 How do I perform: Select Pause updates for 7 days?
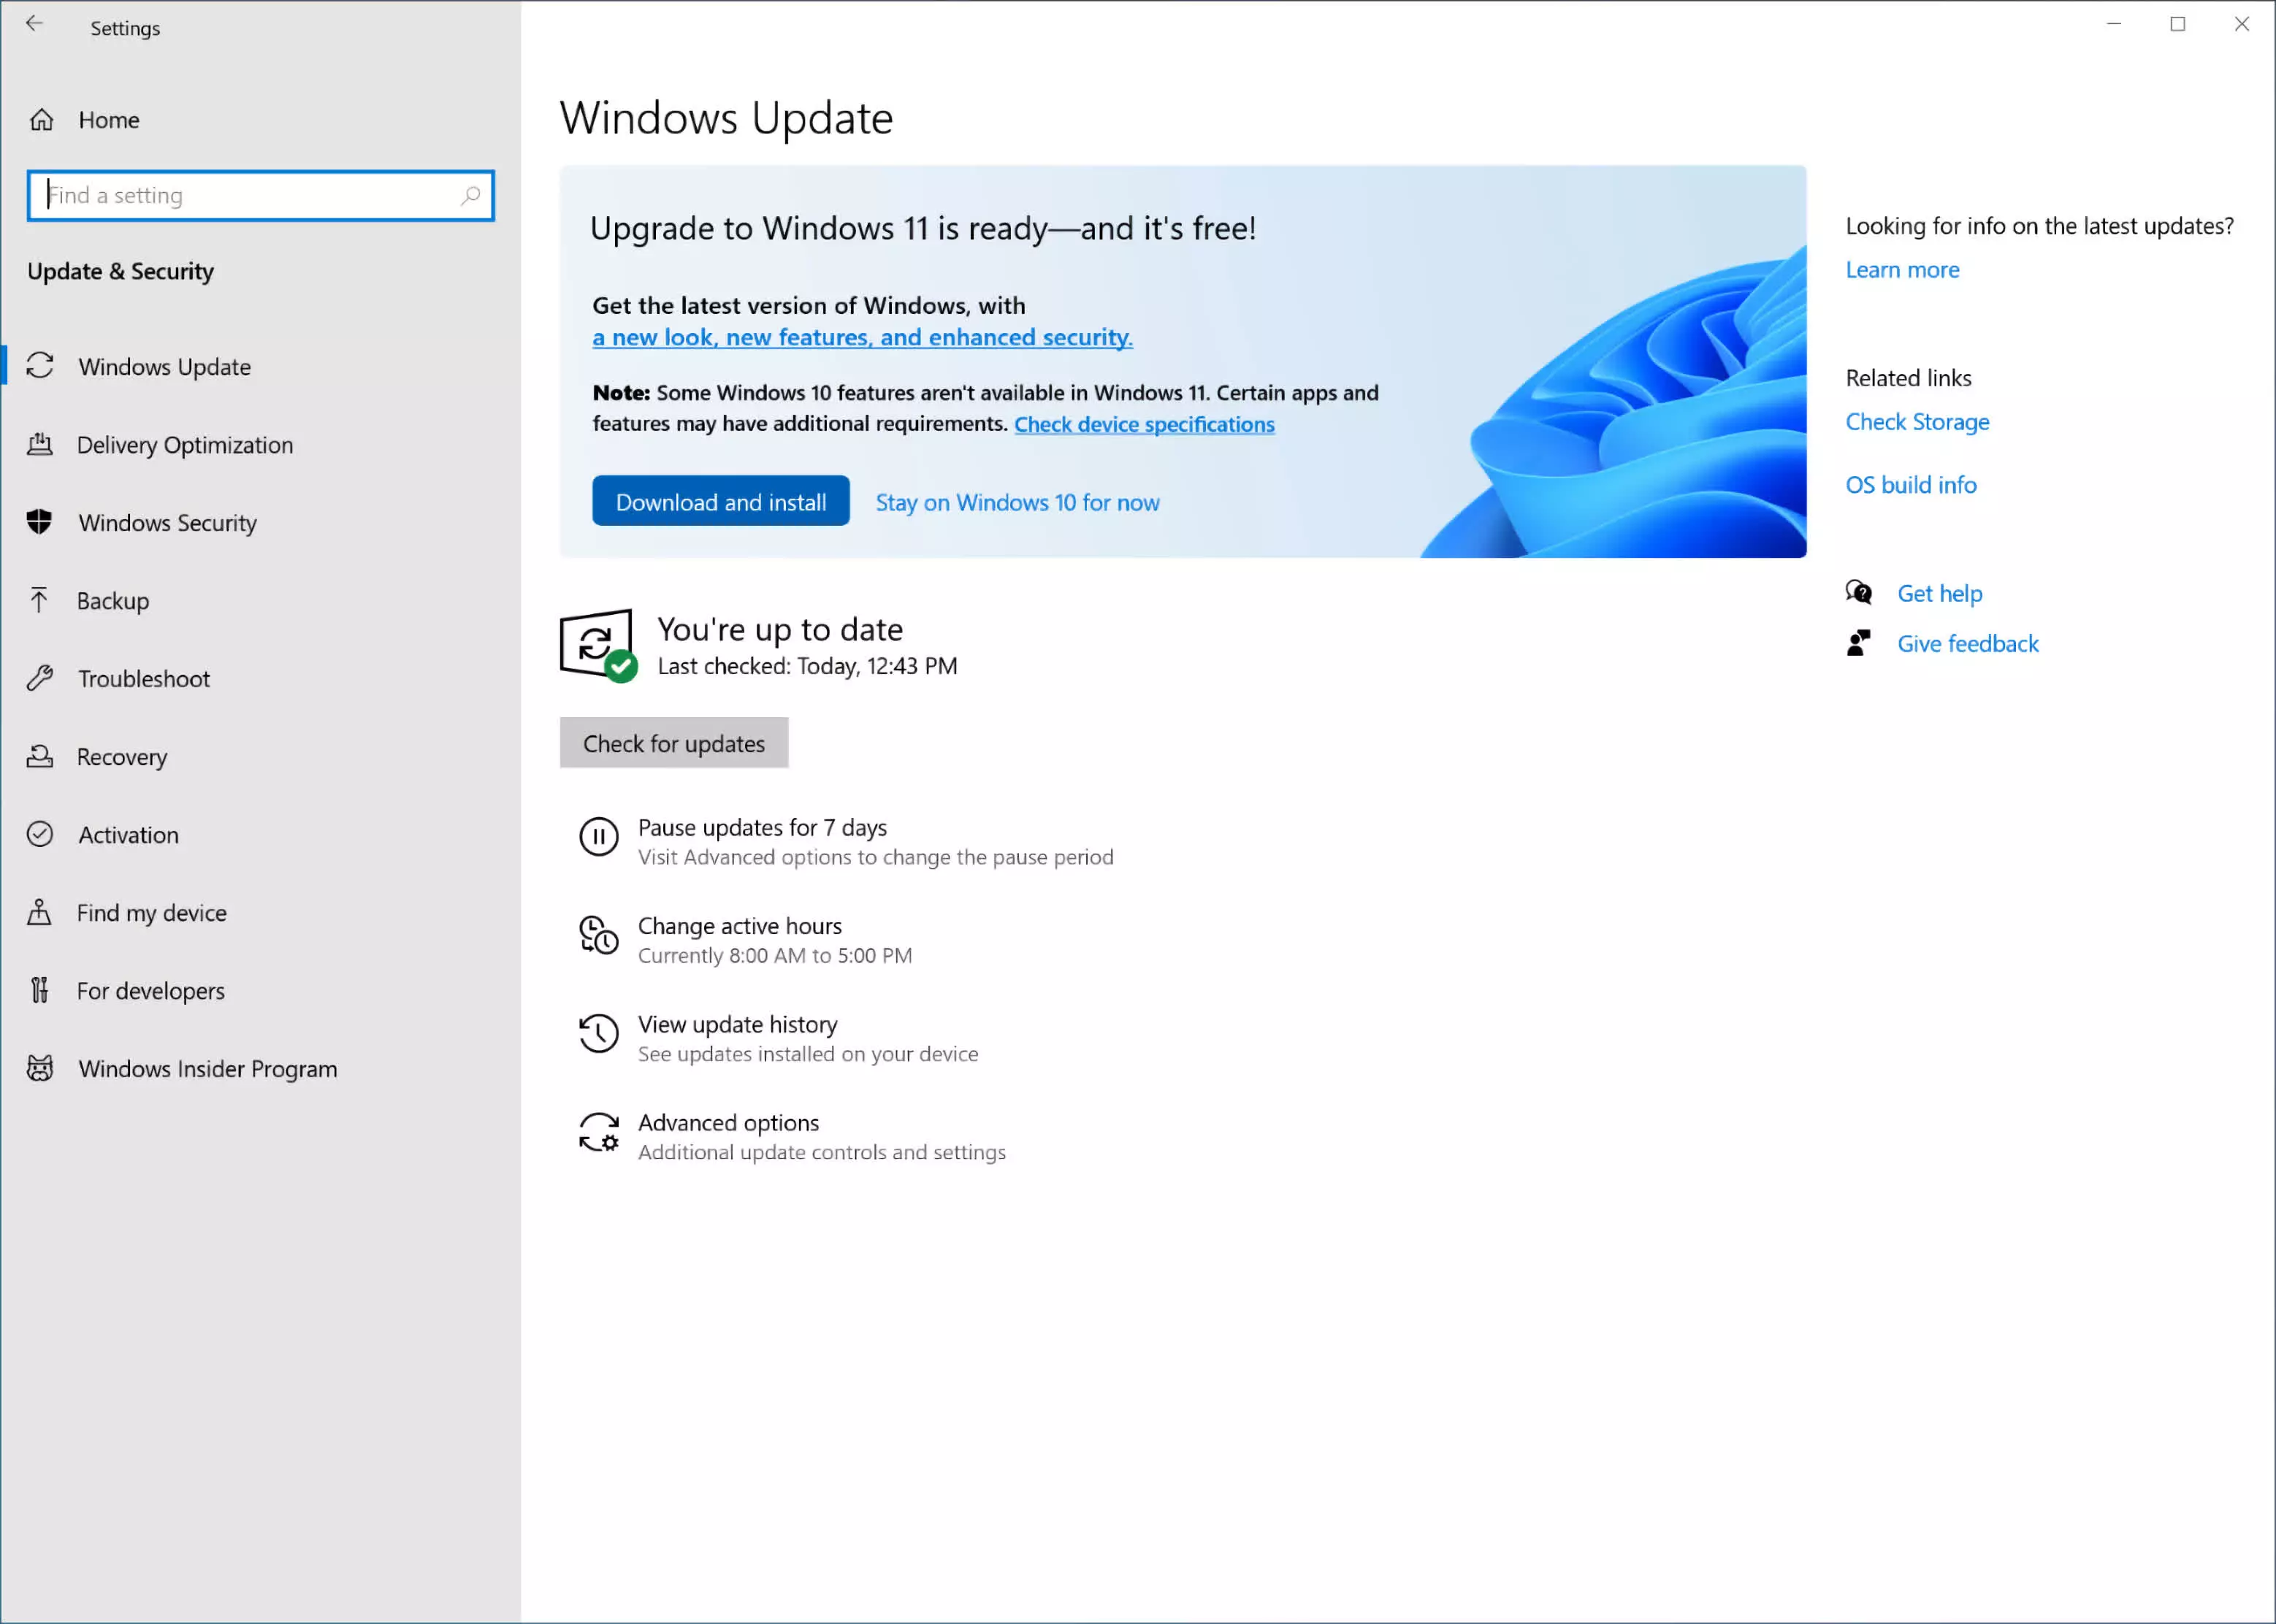[763, 826]
